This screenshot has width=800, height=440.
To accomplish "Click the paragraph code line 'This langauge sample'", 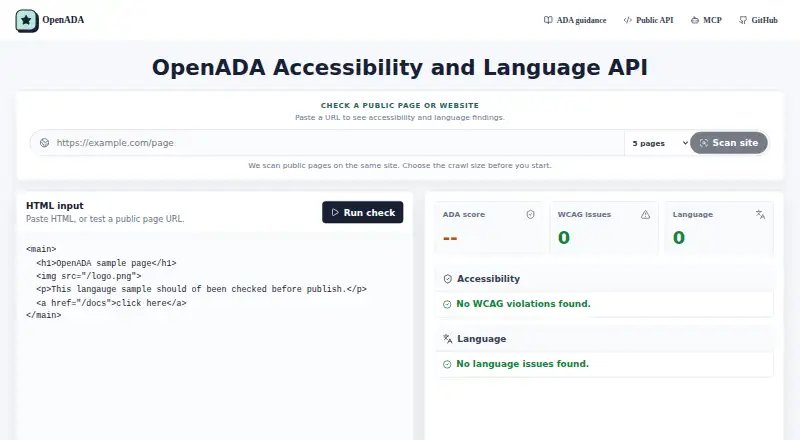I will pyautogui.click(x=202, y=289).
